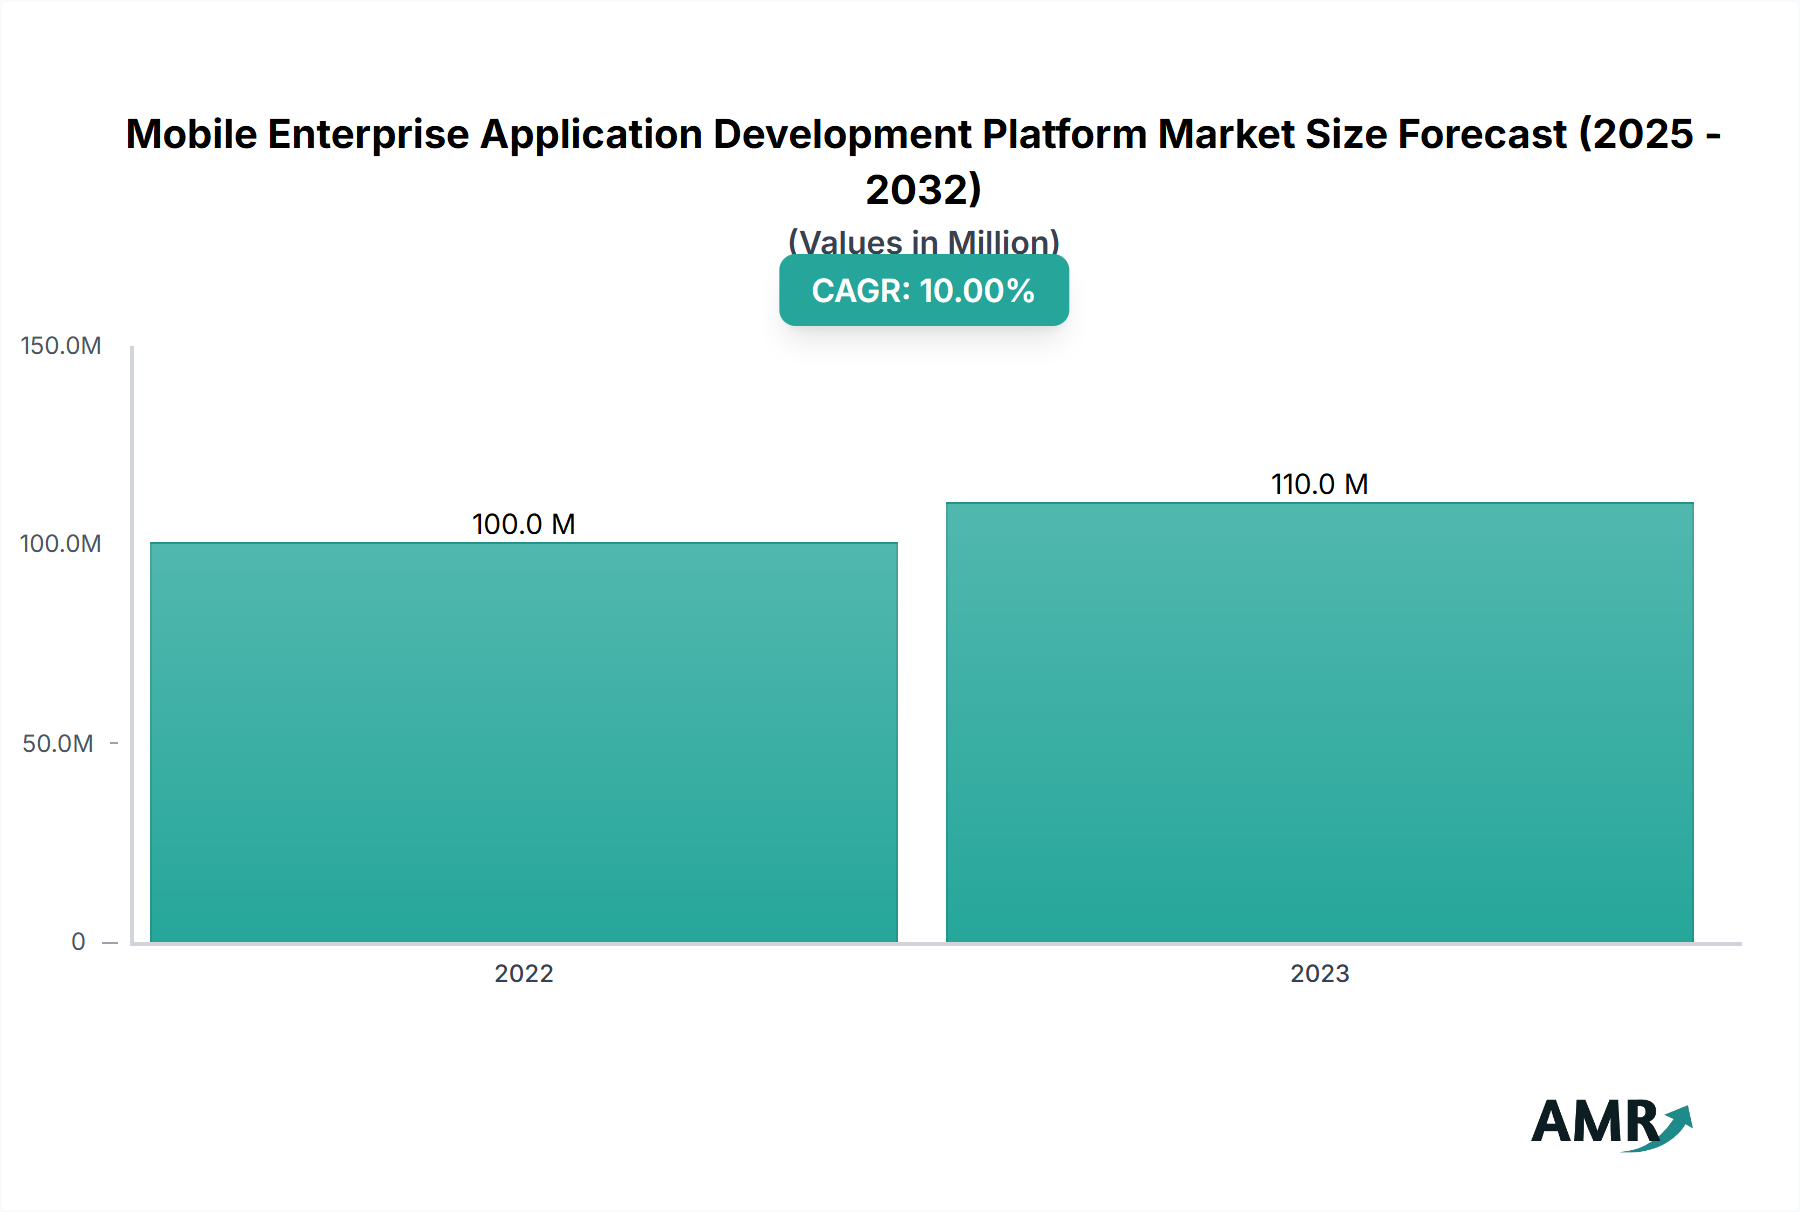Toggle the 2022 series by clicking its bar
Viewport: 1800px width, 1212px height.
520,740
